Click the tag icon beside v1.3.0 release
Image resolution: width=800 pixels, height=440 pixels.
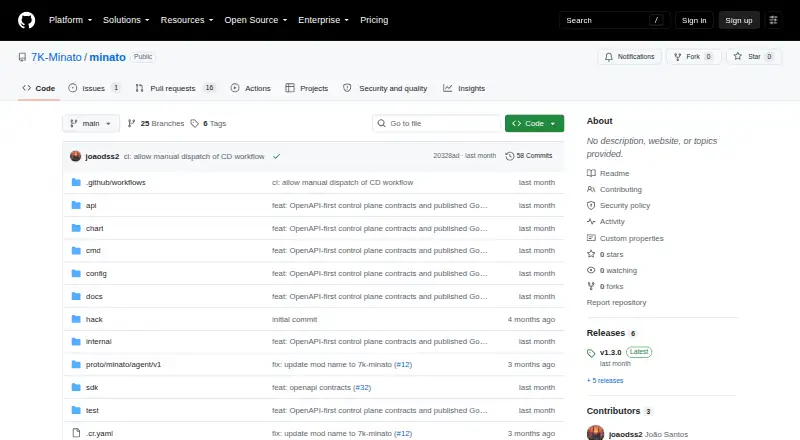coord(591,353)
